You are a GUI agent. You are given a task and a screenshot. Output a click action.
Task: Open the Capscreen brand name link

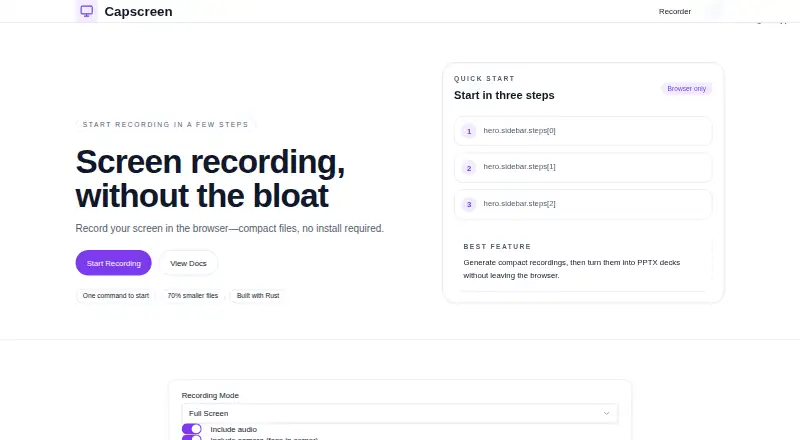tap(138, 11)
